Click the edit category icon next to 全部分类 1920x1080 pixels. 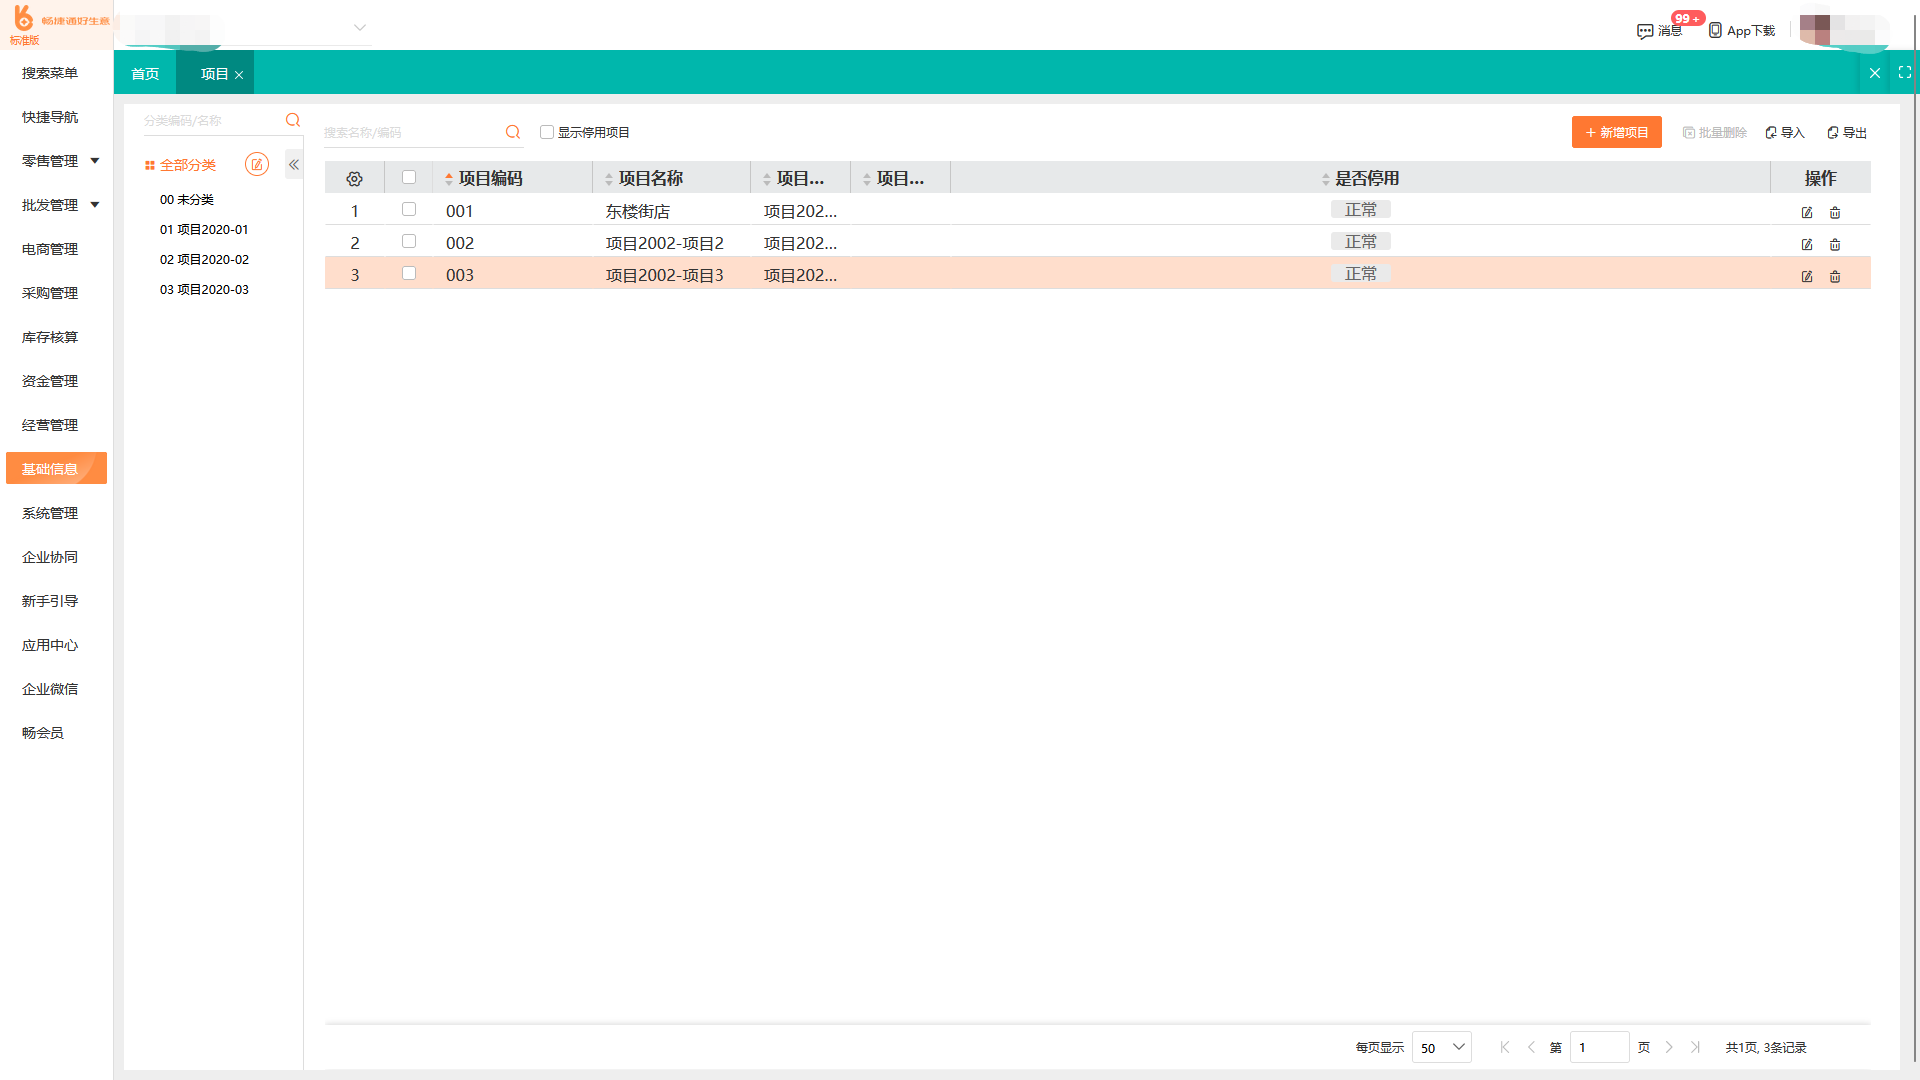pyautogui.click(x=258, y=164)
